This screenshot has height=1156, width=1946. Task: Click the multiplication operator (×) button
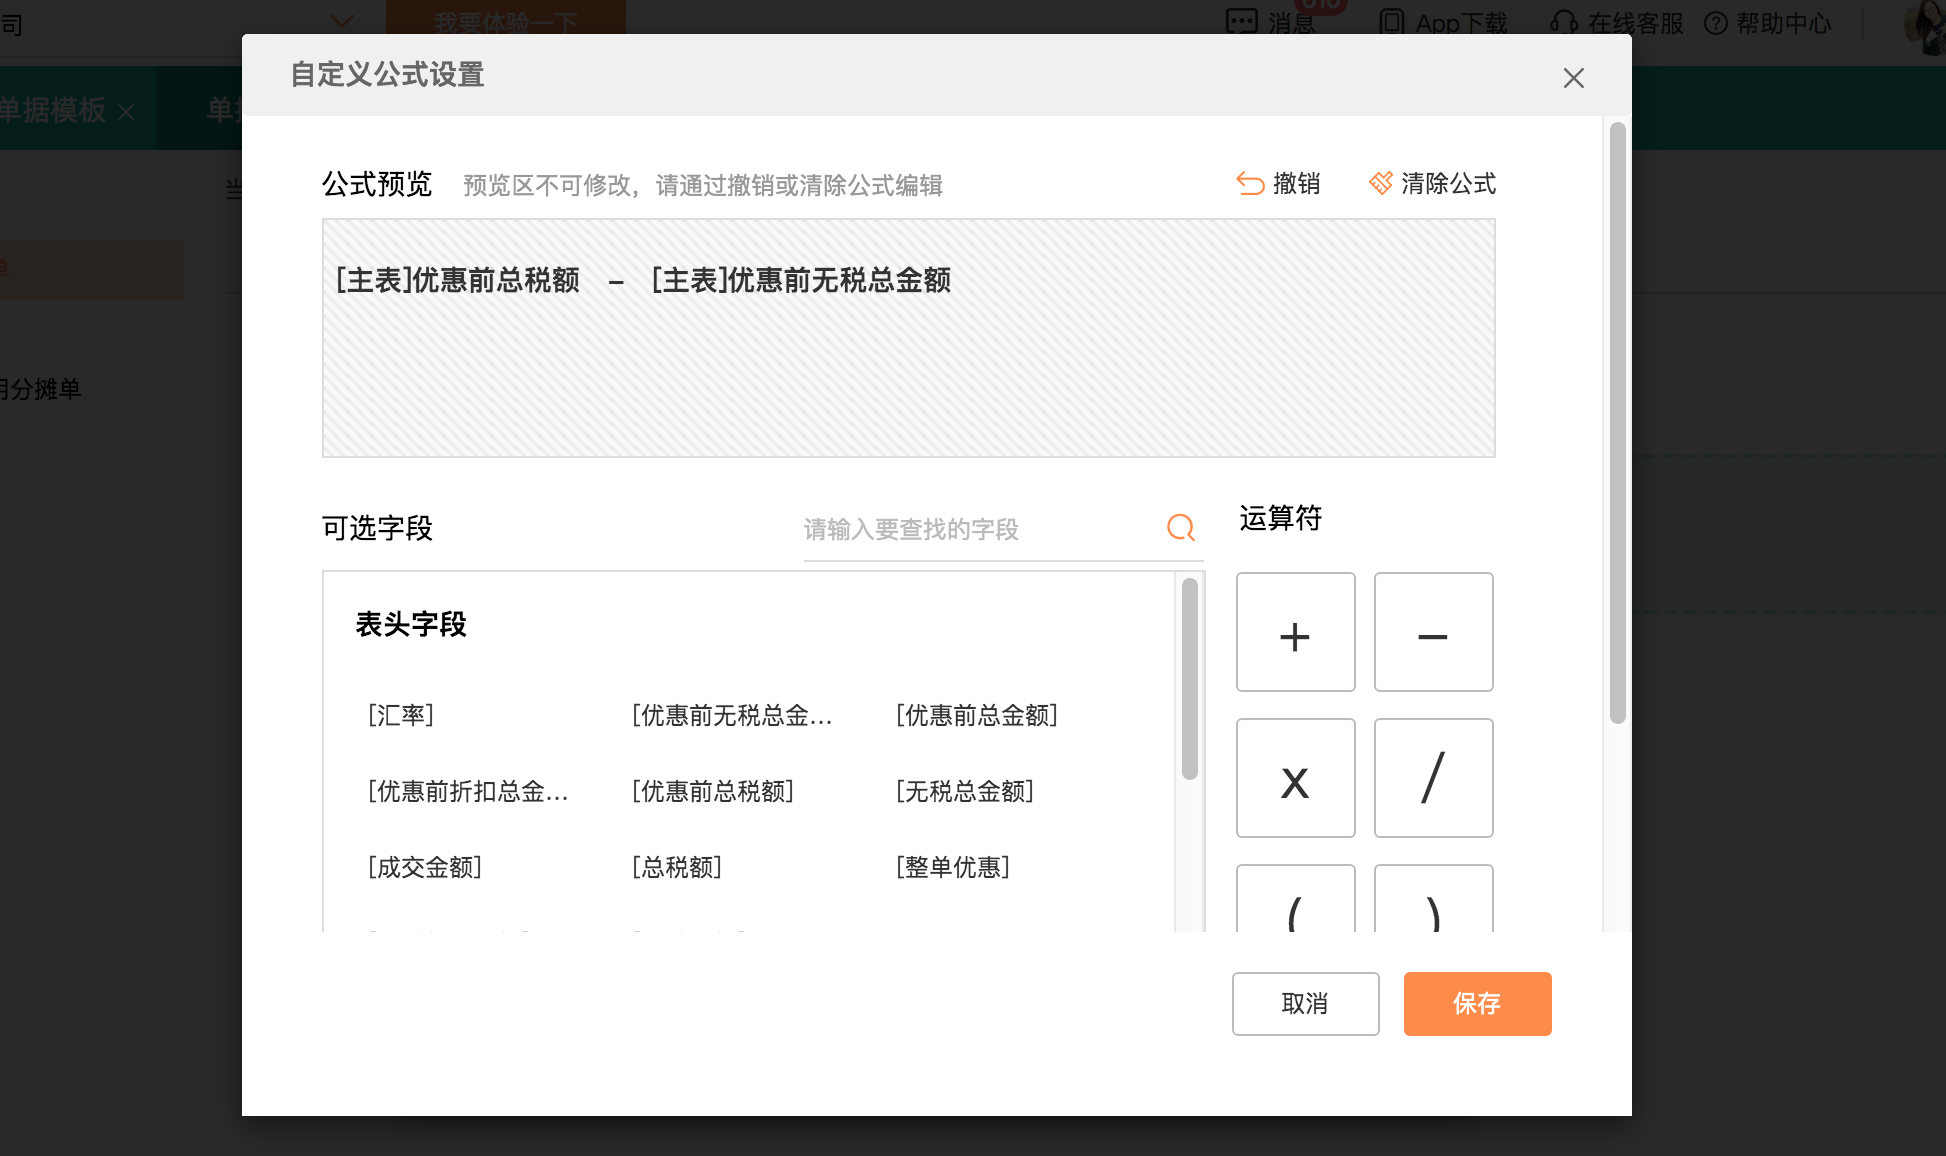1294,778
